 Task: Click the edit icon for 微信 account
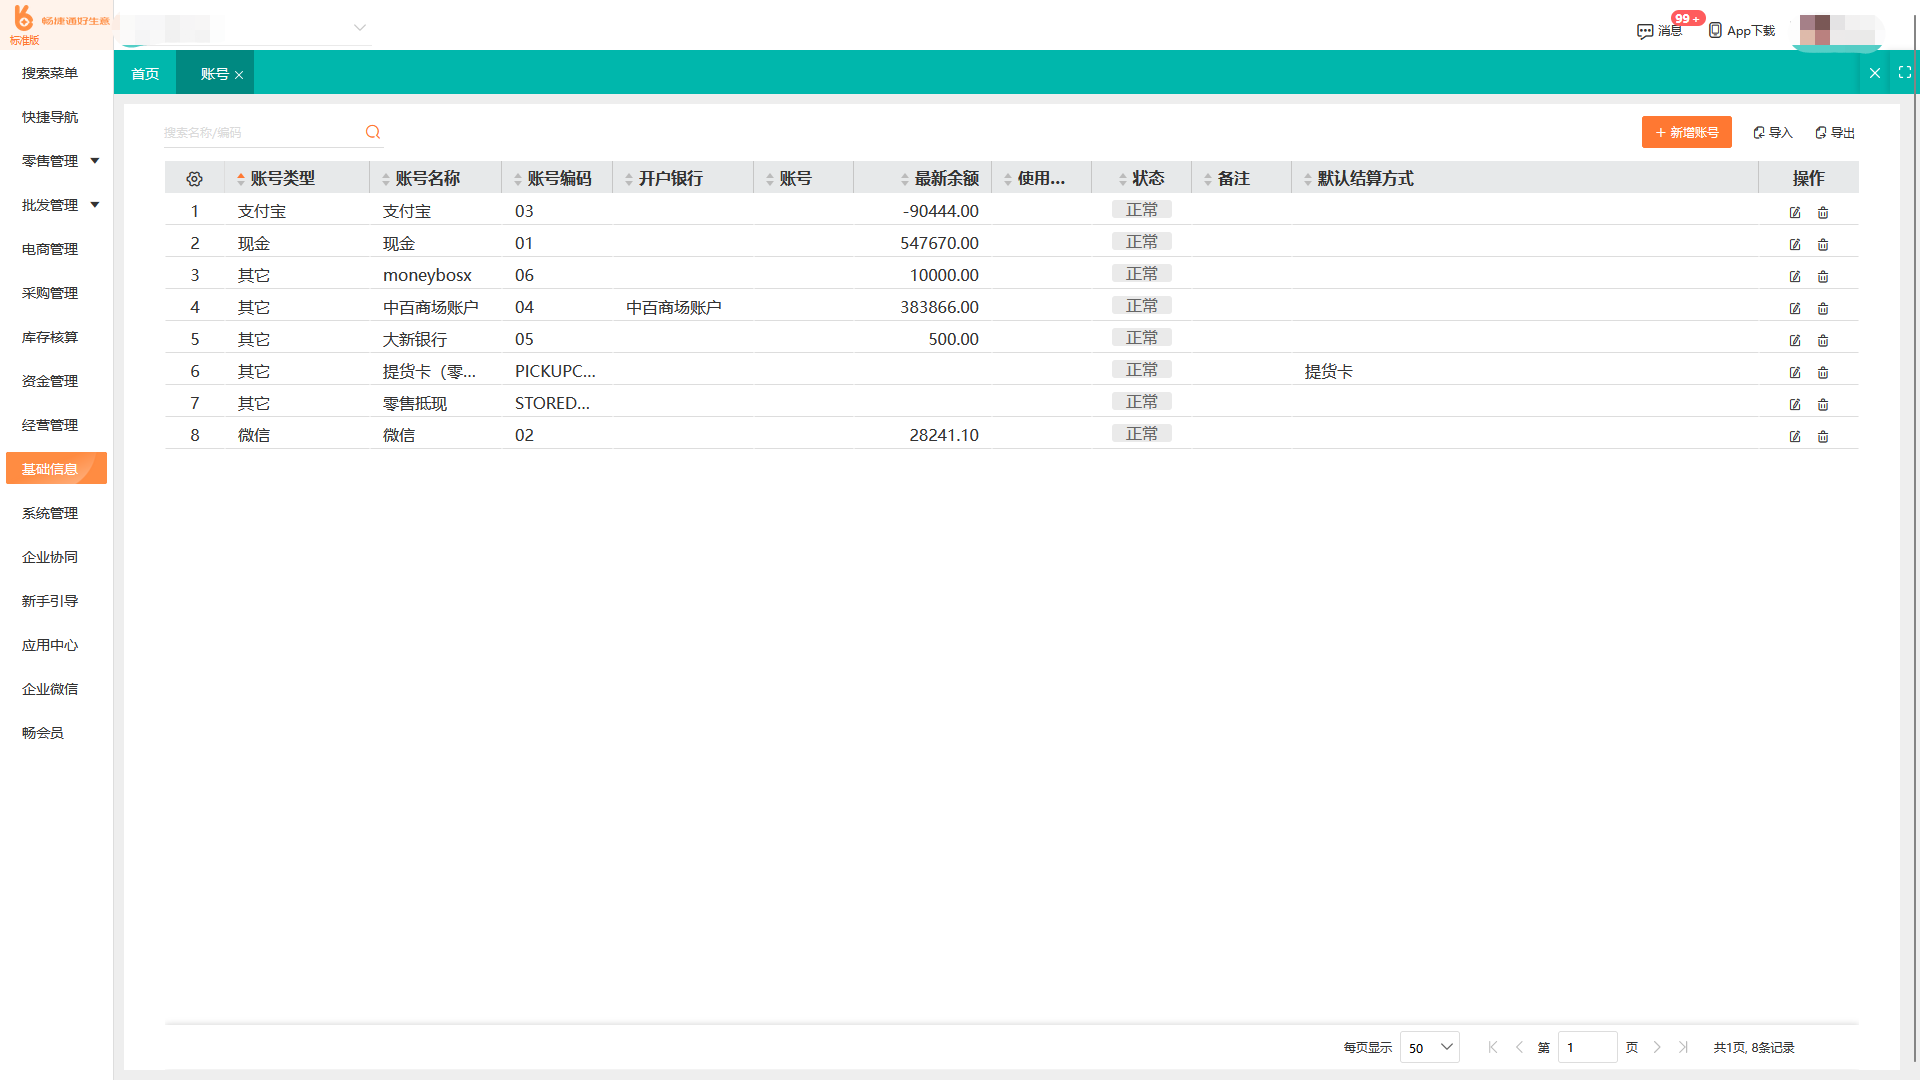click(x=1795, y=435)
